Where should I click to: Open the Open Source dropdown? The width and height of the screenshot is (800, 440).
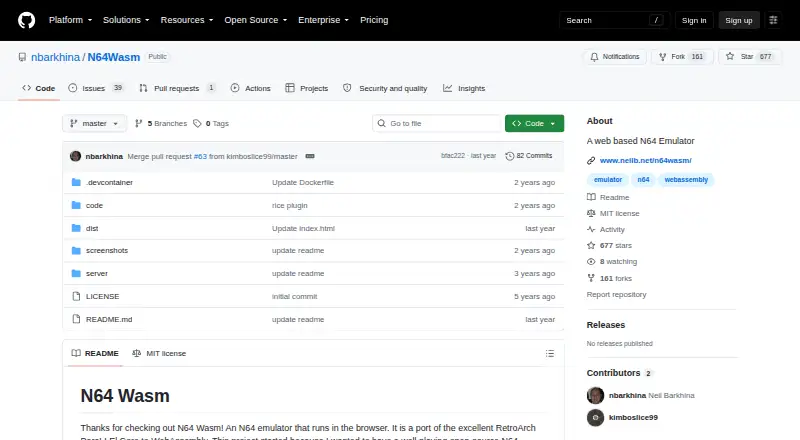pyautogui.click(x=256, y=20)
